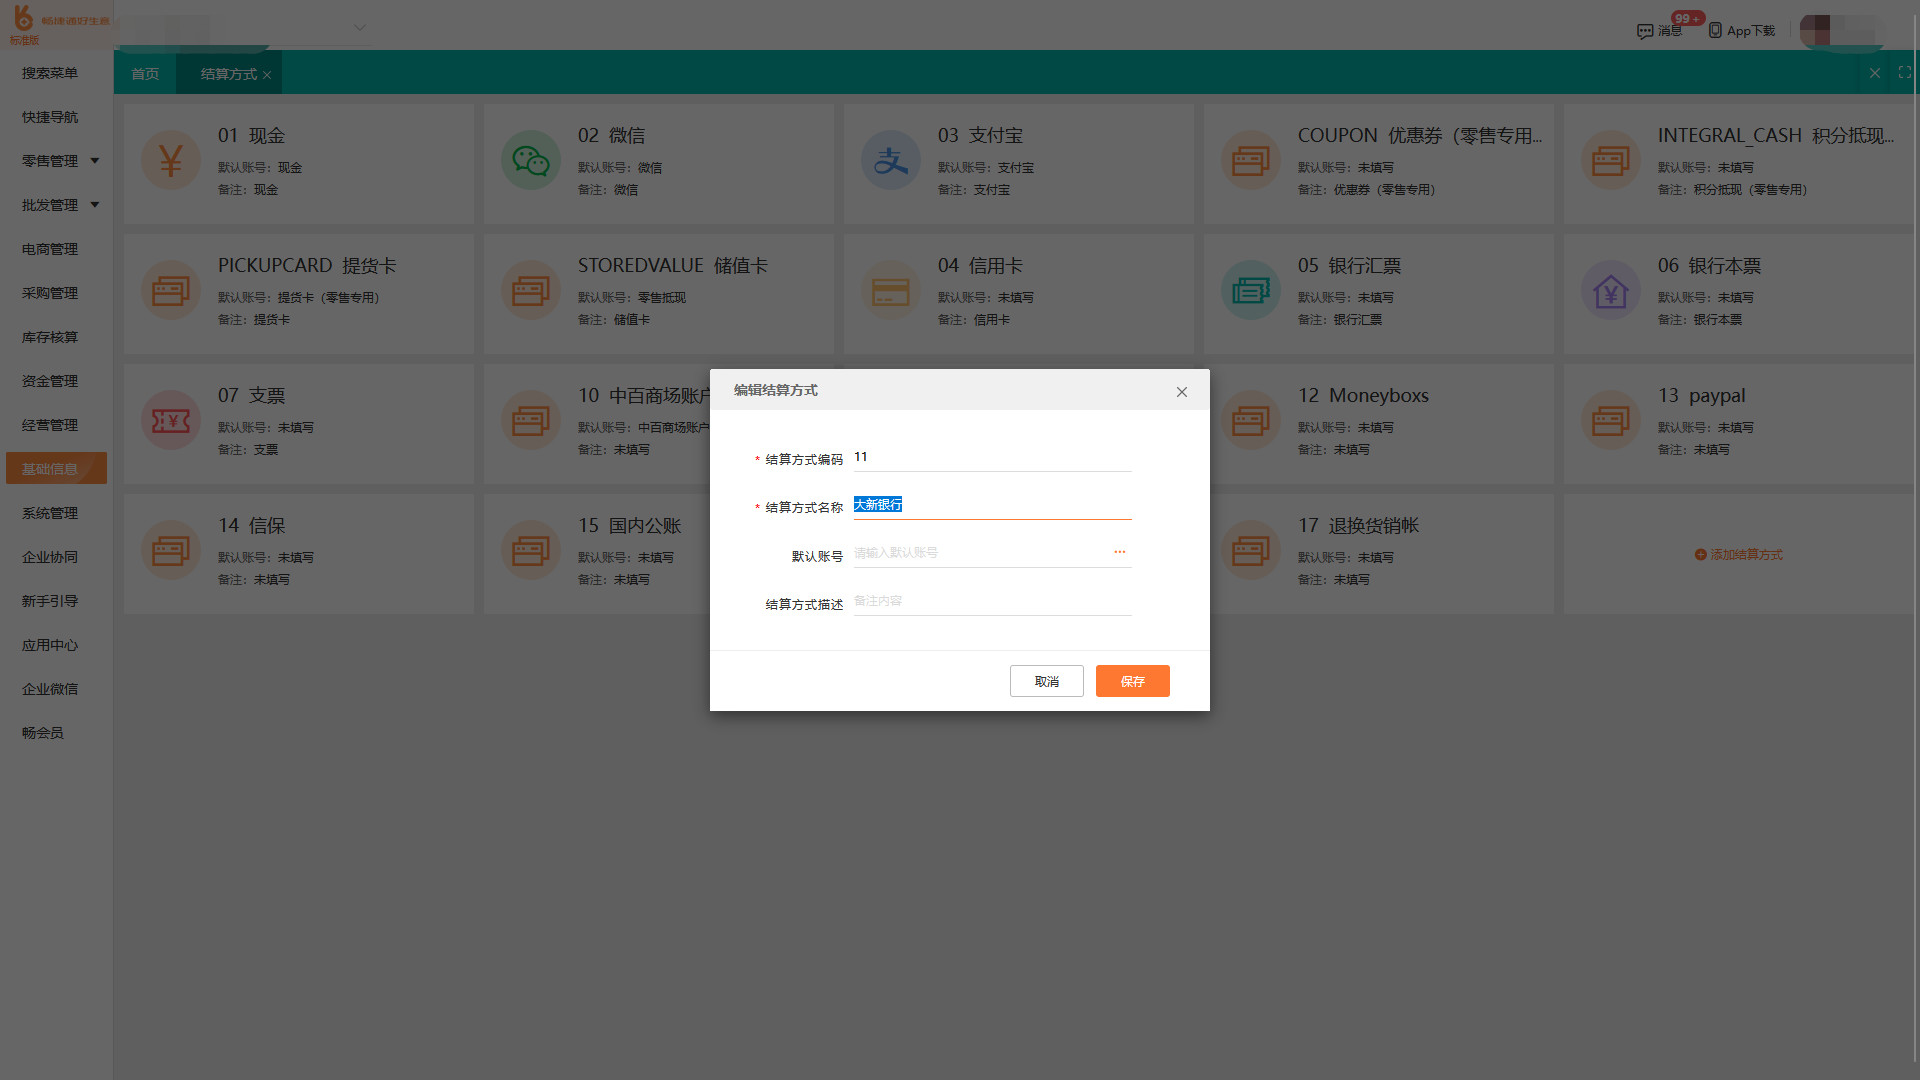Open the 基础信息 sidebar section
The height and width of the screenshot is (1080, 1920).
pos(53,468)
